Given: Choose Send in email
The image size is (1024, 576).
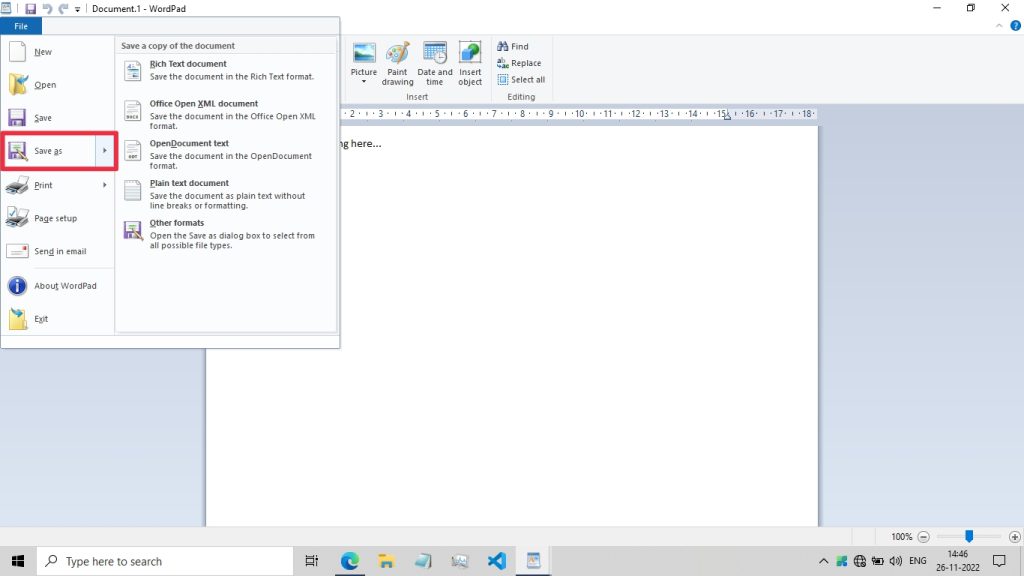Looking at the screenshot, I should click(x=57, y=251).
